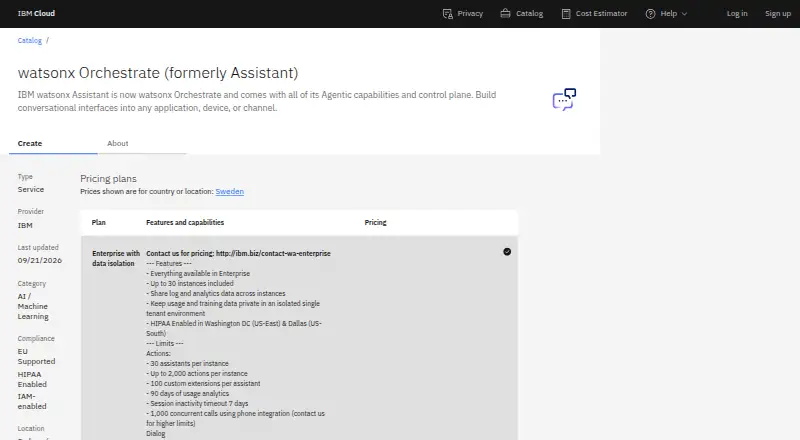Open the IBM Cloud home logo

pos(36,13)
